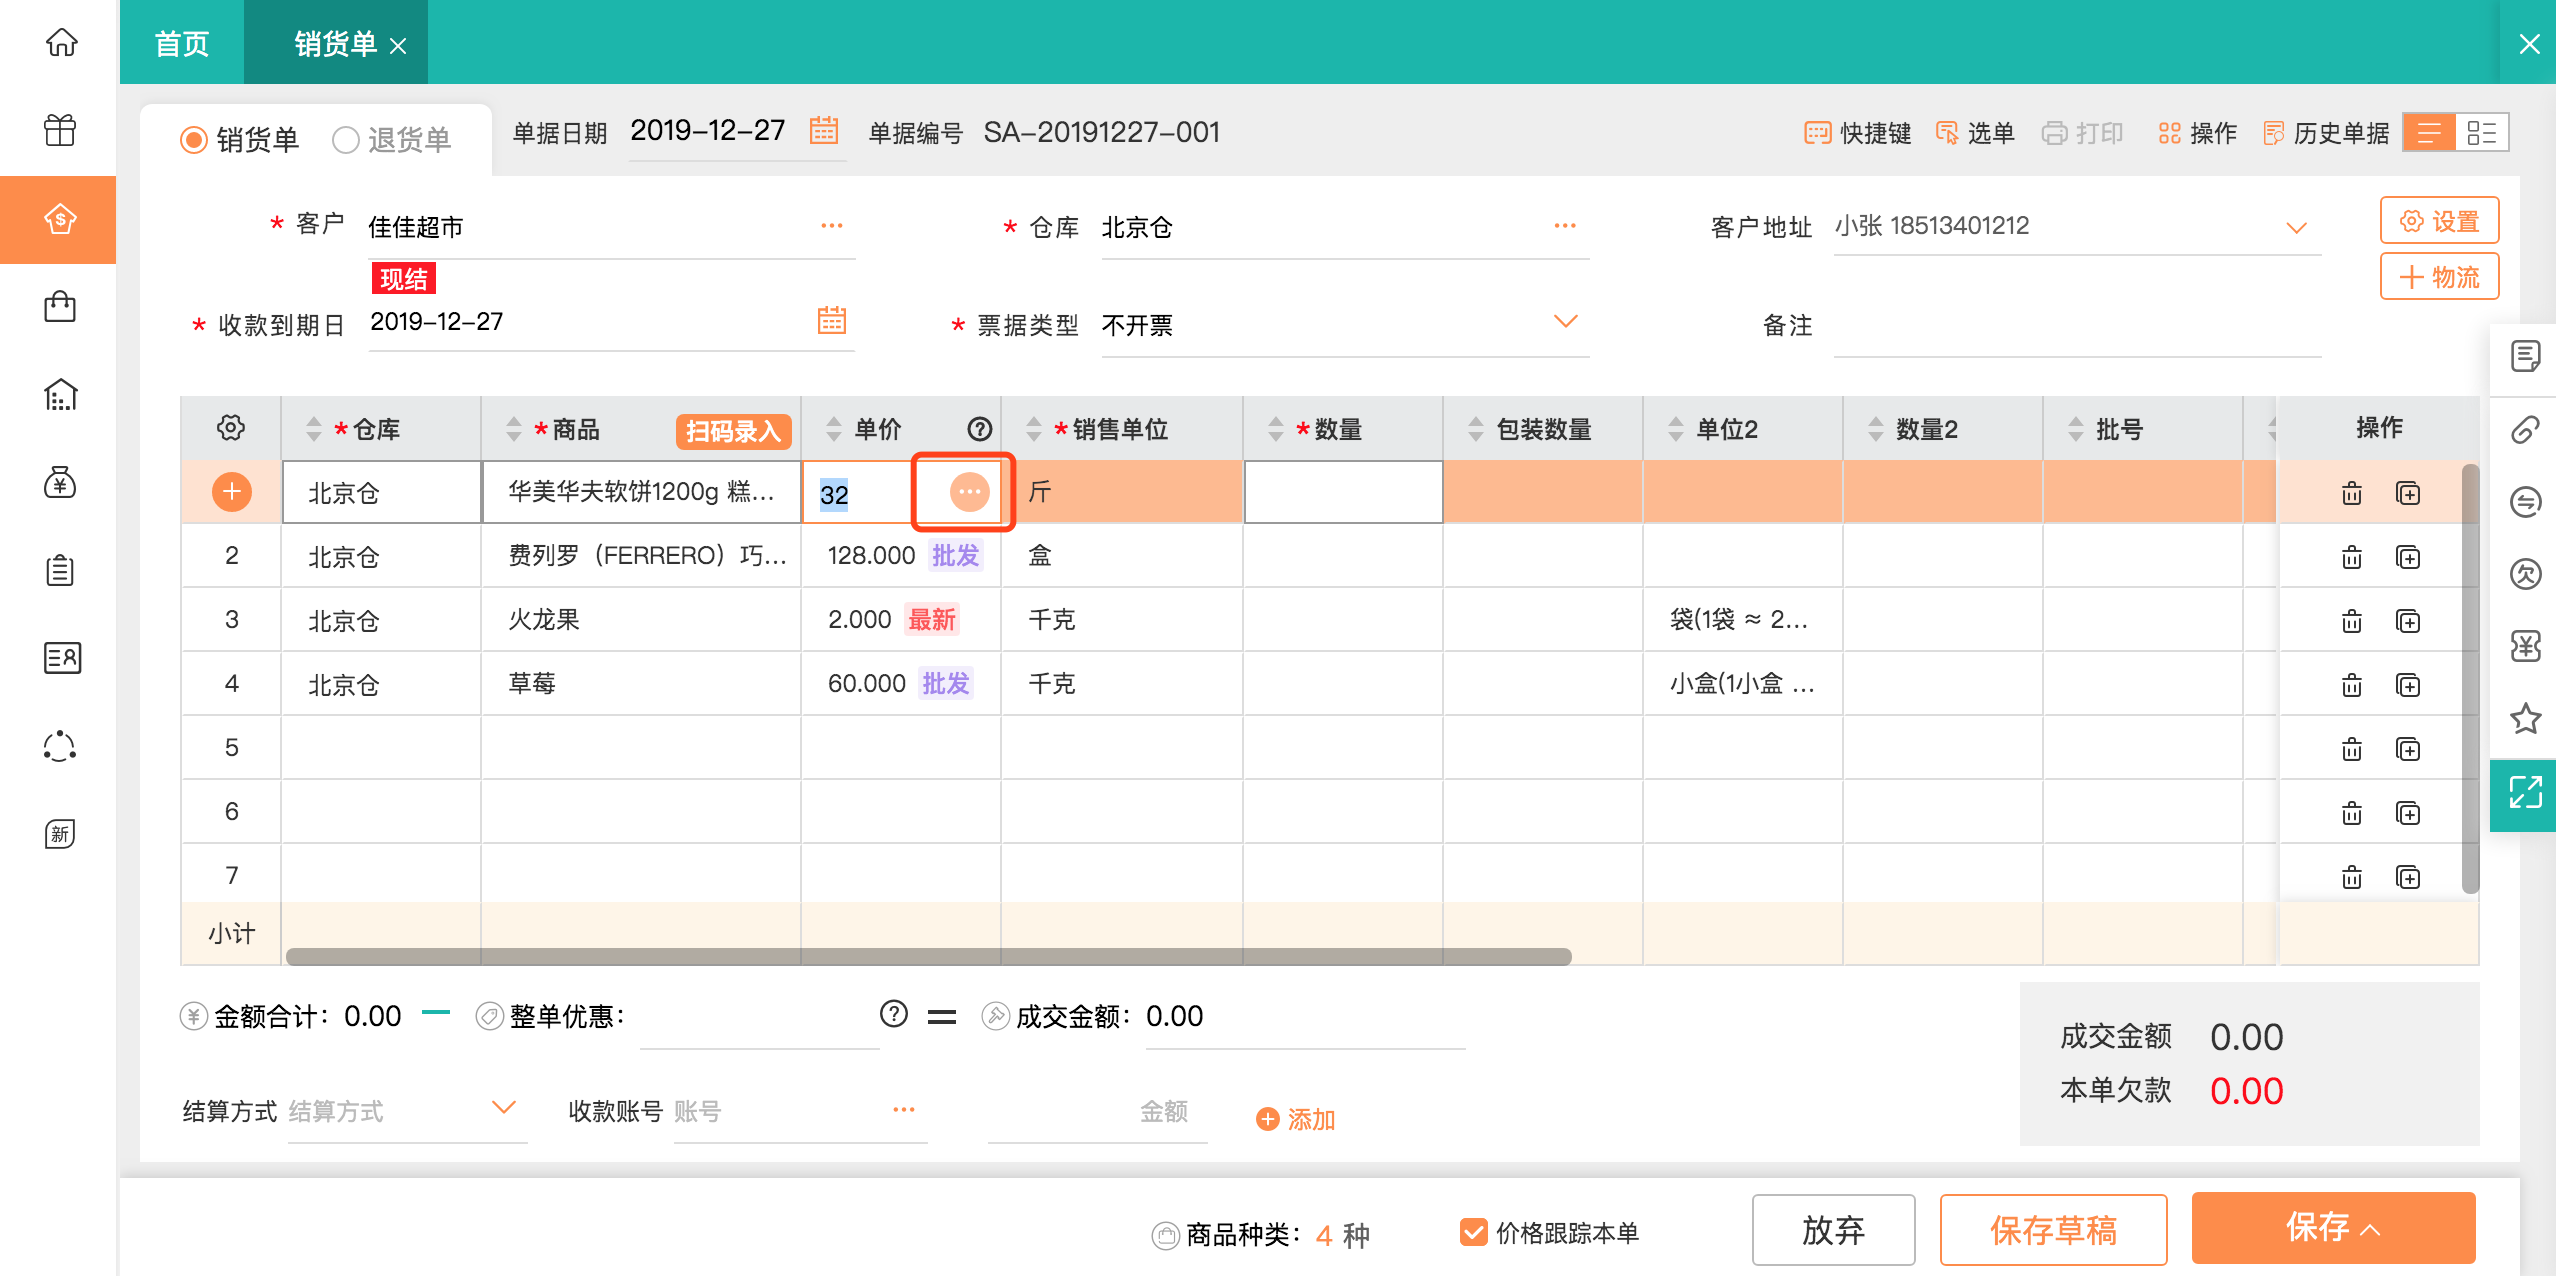The image size is (2556, 1276).
Task: Click the scan barcode entry icon
Action: (732, 430)
